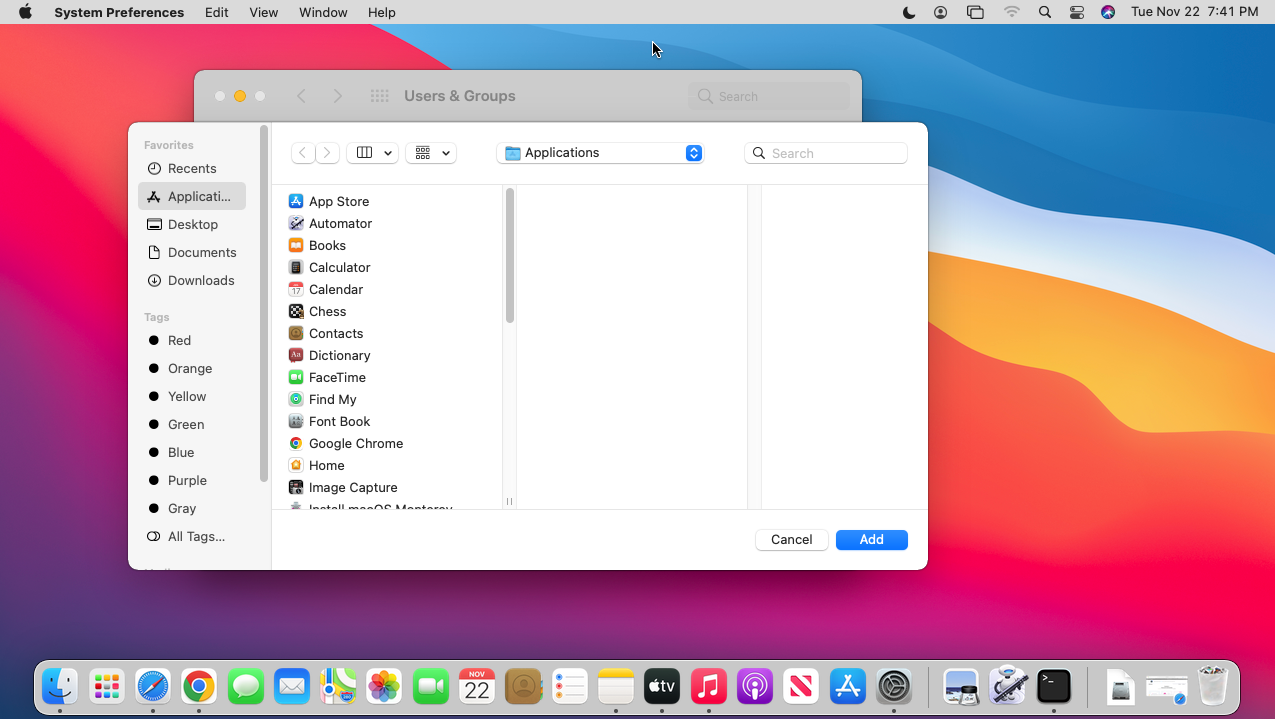The height and width of the screenshot is (719, 1275).
Task: Open the grouping options dropdown
Action: [x=430, y=153]
